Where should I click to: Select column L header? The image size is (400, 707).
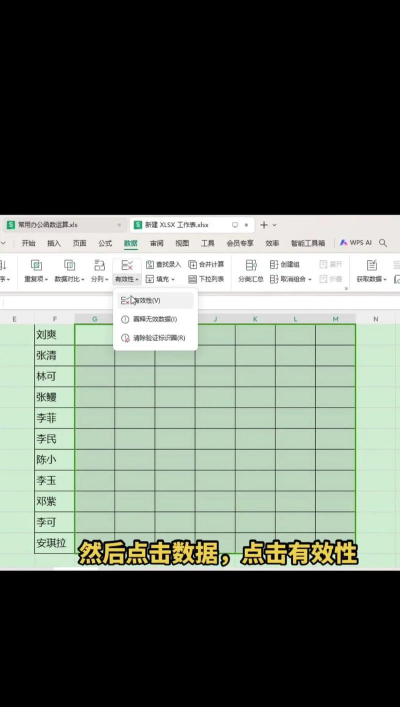tap(295, 319)
